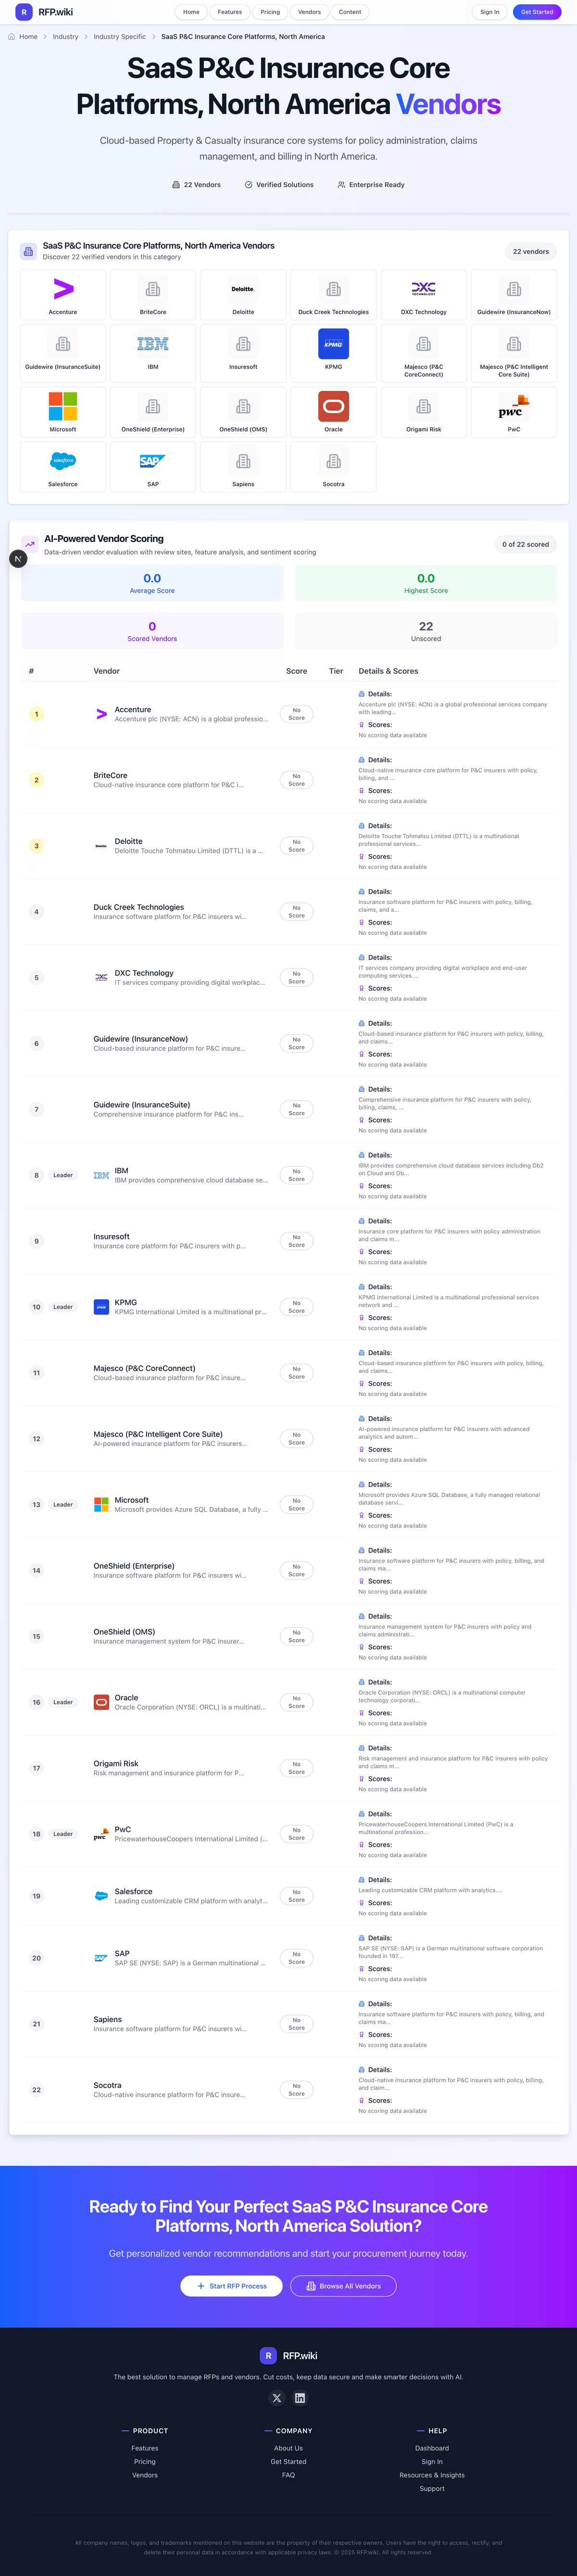The width and height of the screenshot is (577, 2576).
Task: Click the home icon in breadcrumb
Action: 12,37
